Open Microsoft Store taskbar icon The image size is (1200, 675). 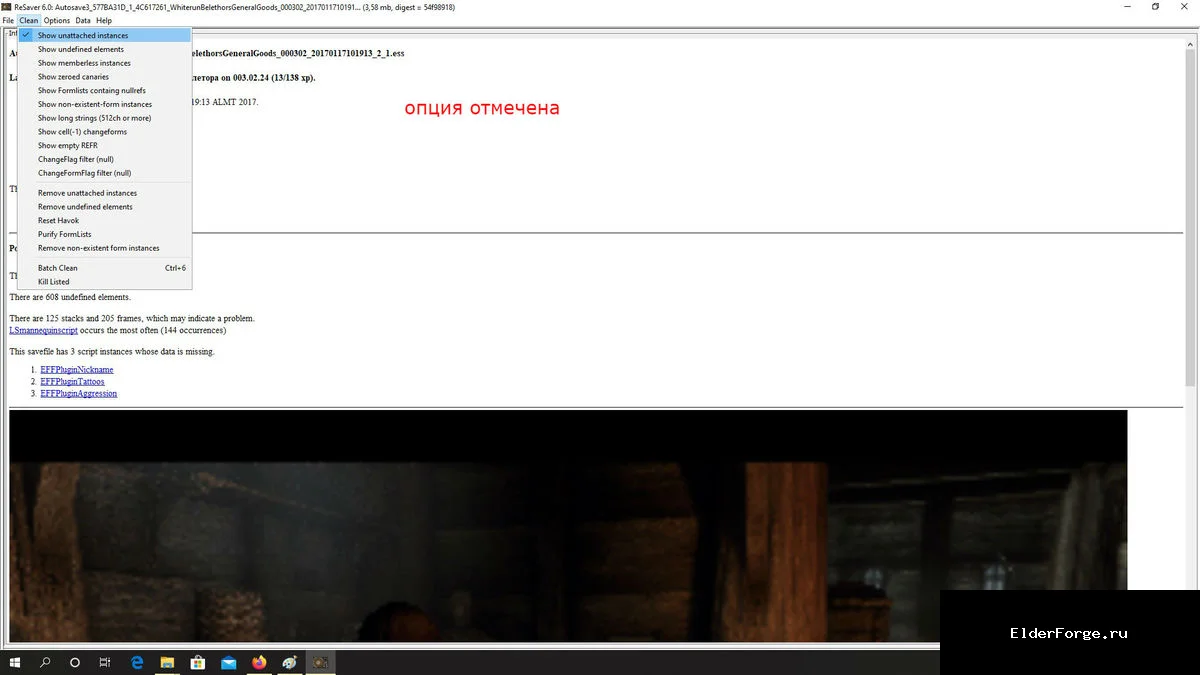tap(198, 662)
